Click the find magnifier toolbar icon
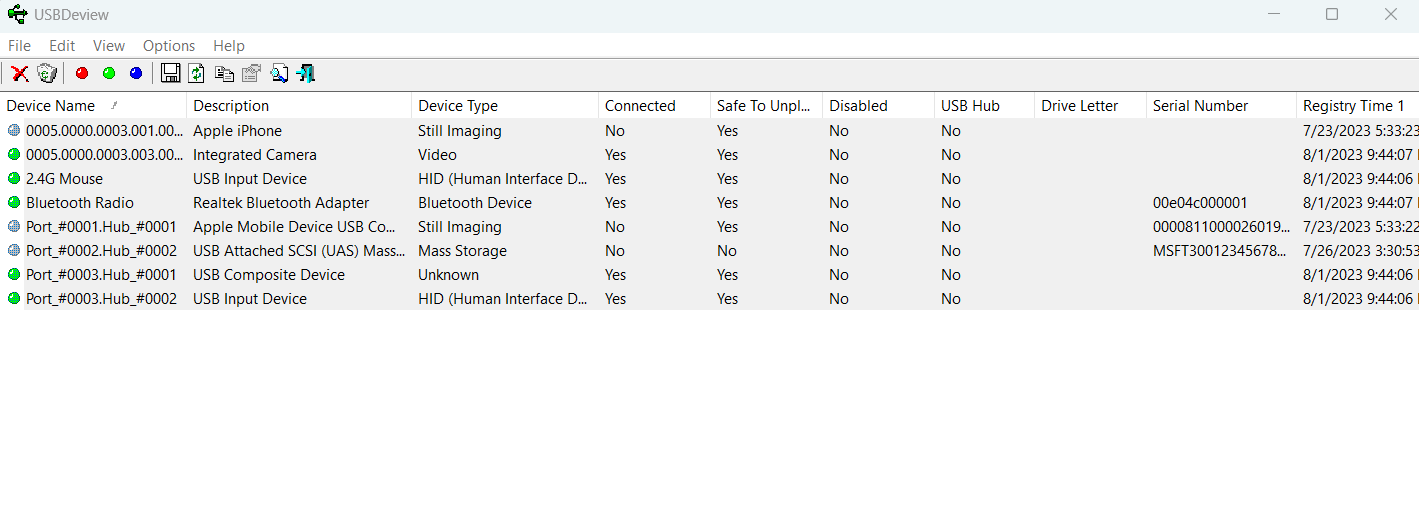 (279, 73)
